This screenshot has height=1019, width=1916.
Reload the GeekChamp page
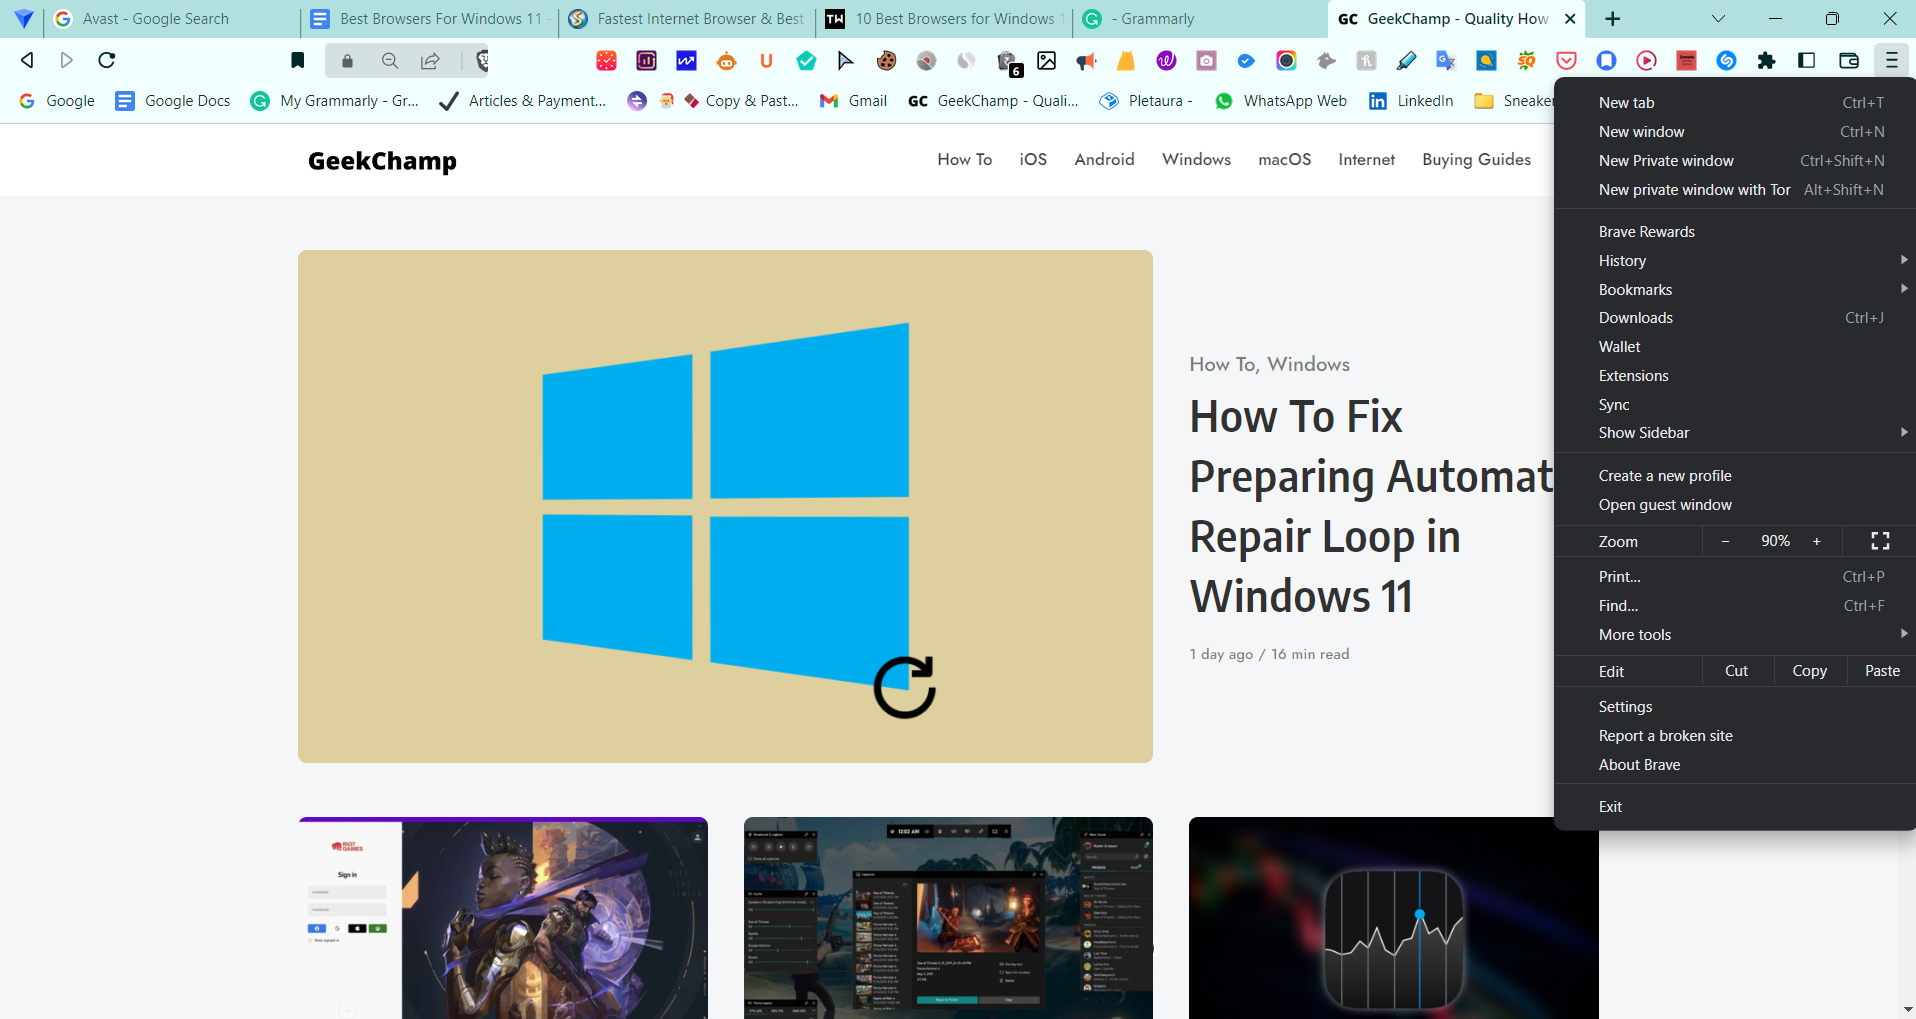tap(106, 60)
